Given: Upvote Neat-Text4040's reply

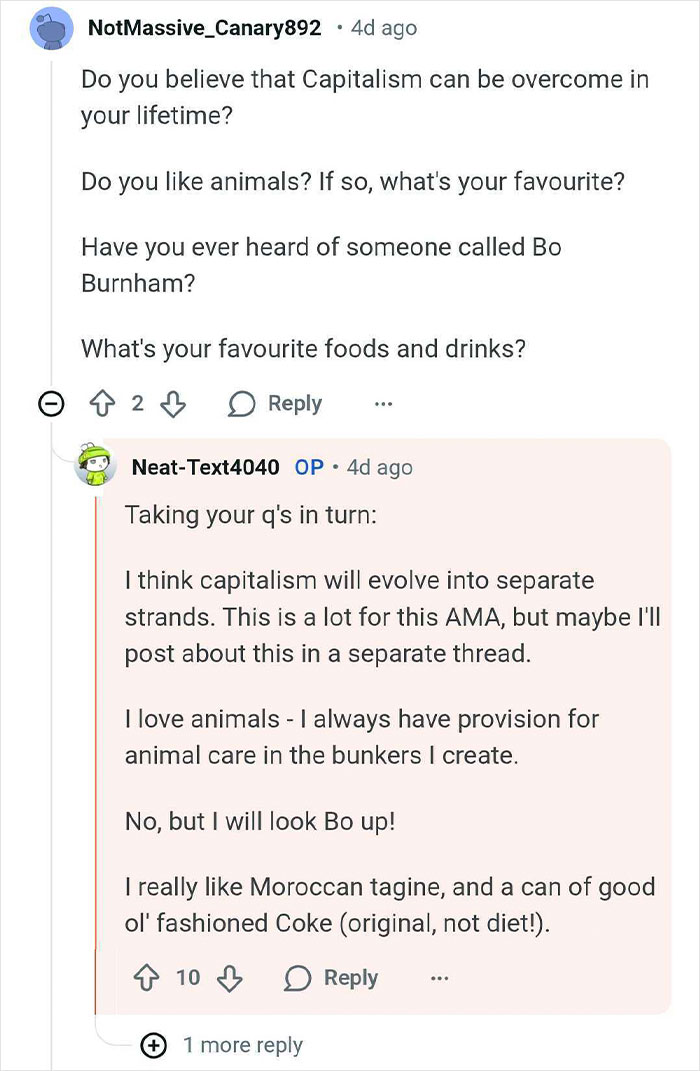Looking at the screenshot, I should 147,978.
